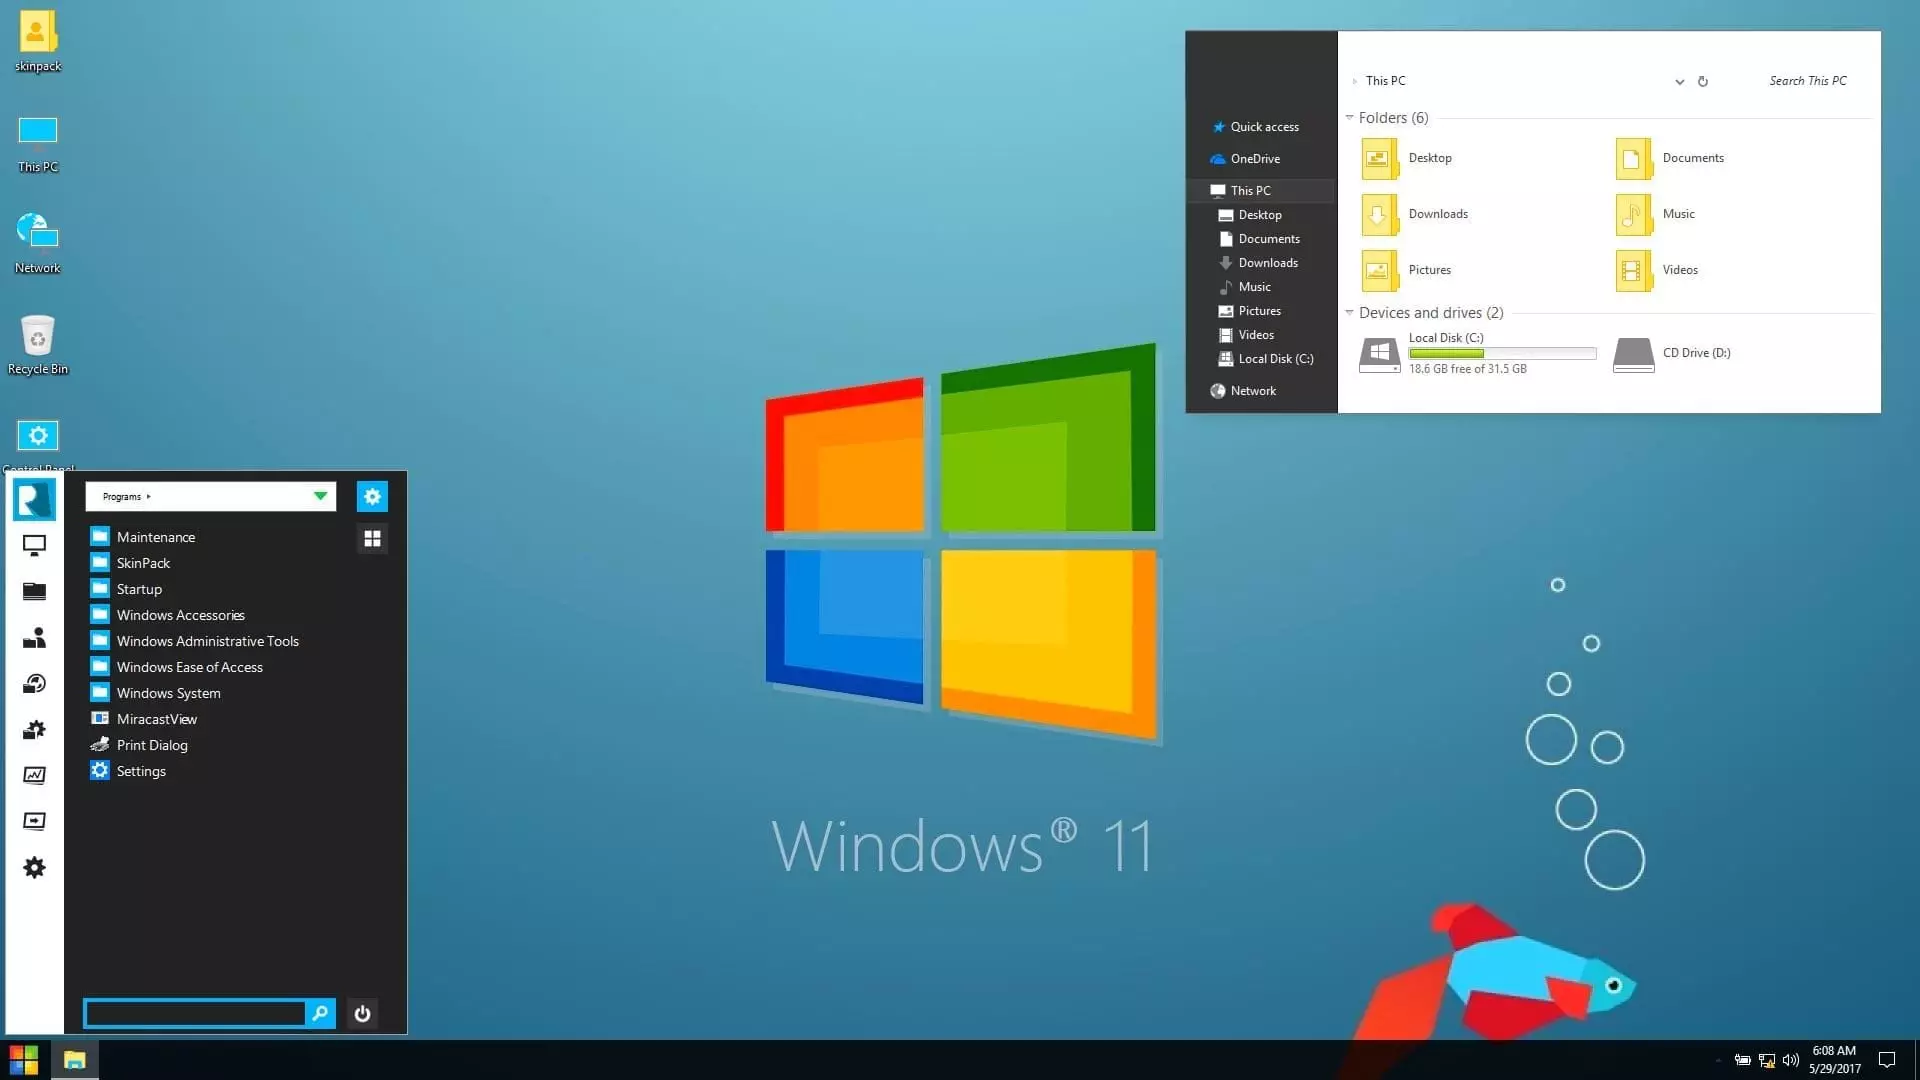Select the Programs grid view toggle

click(x=373, y=538)
